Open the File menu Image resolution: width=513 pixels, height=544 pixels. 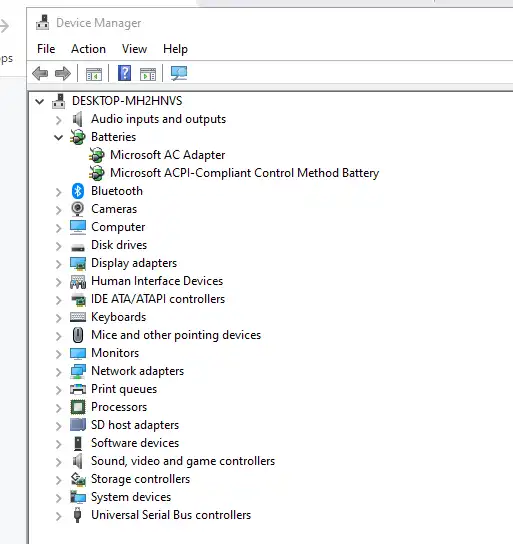coord(46,49)
